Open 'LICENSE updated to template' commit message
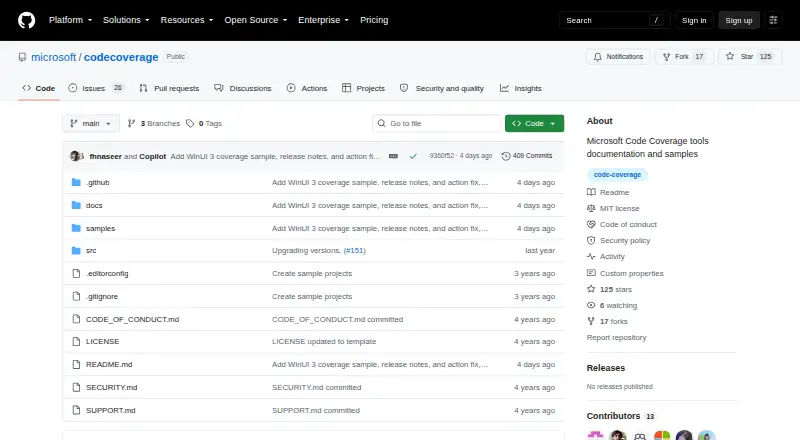The height and width of the screenshot is (440, 800). coord(324,341)
